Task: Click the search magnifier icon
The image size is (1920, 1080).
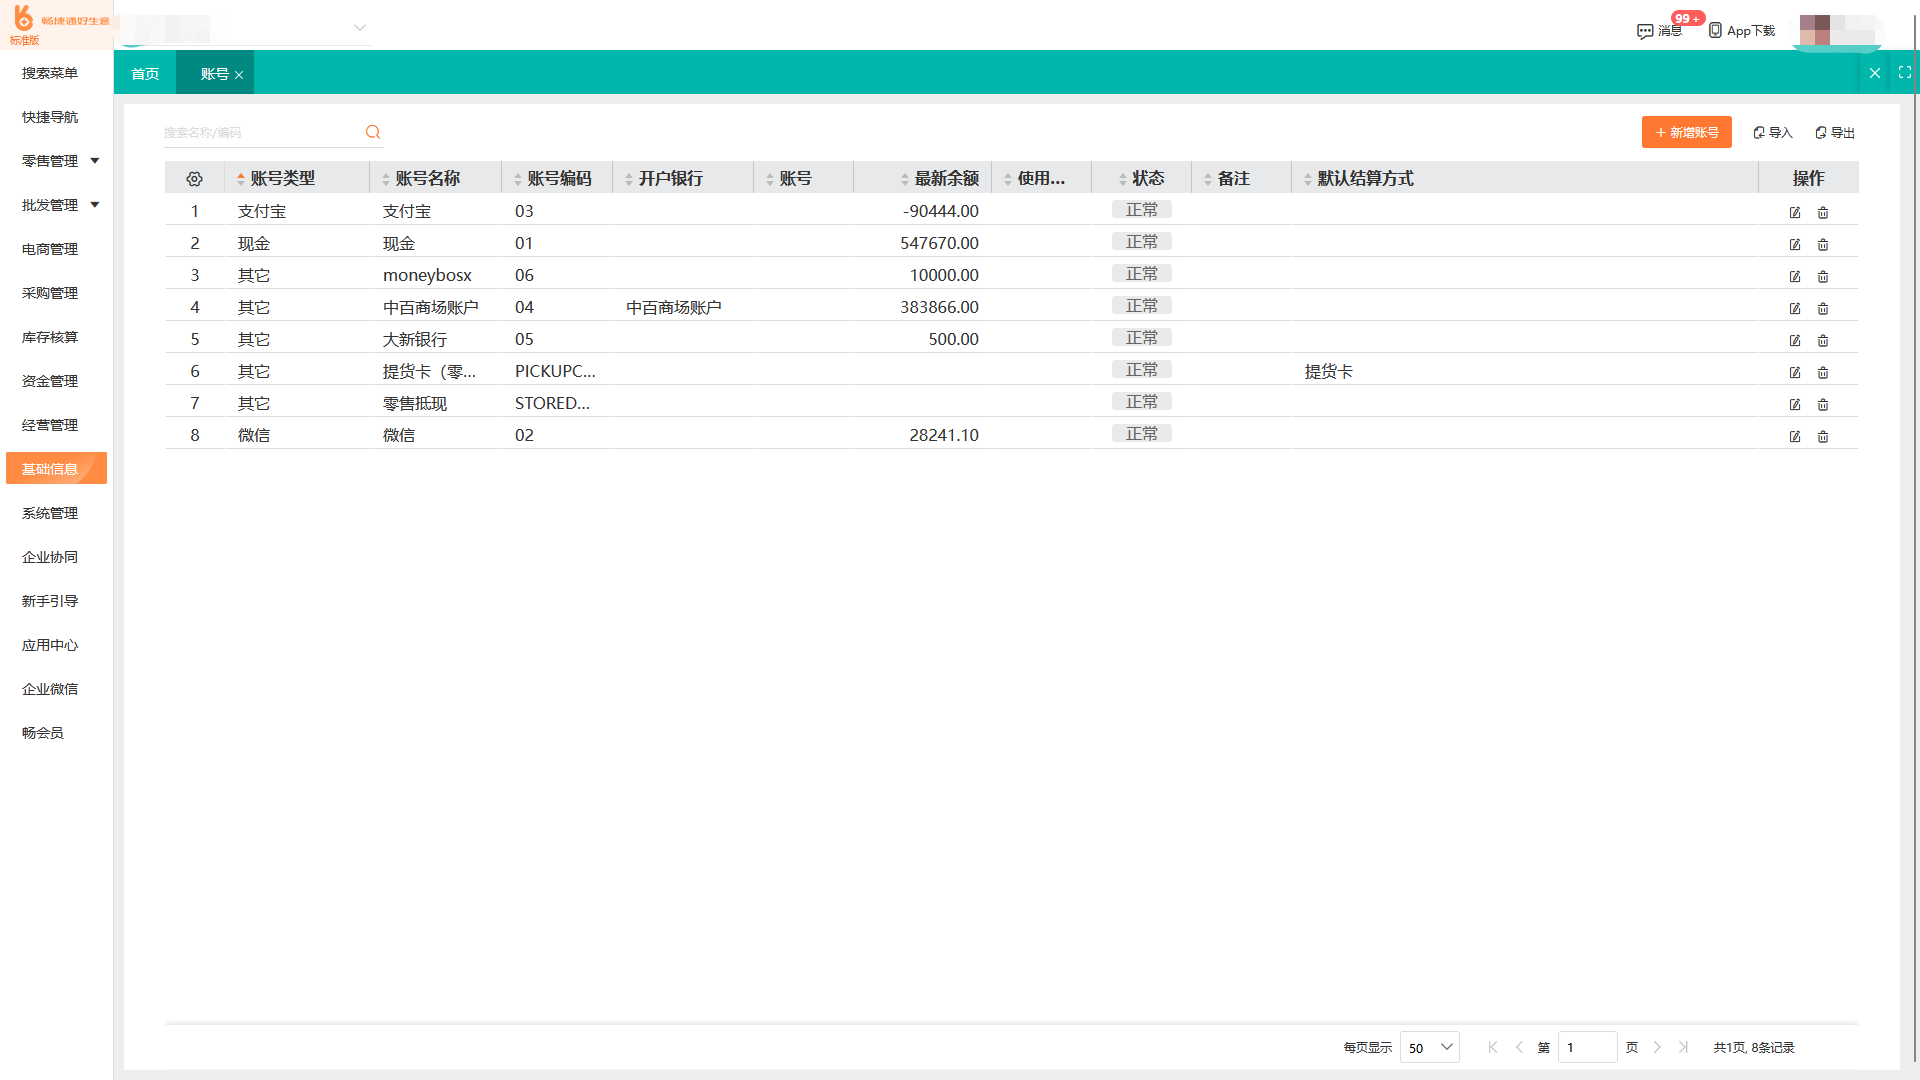Action: coord(372,132)
